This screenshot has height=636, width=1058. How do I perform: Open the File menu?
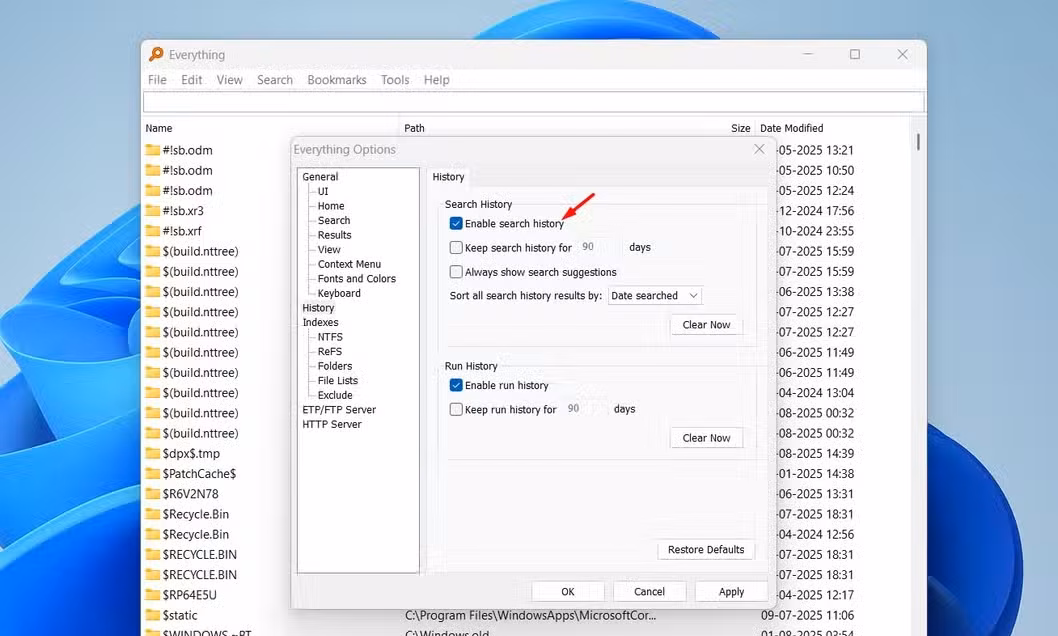pyautogui.click(x=157, y=80)
